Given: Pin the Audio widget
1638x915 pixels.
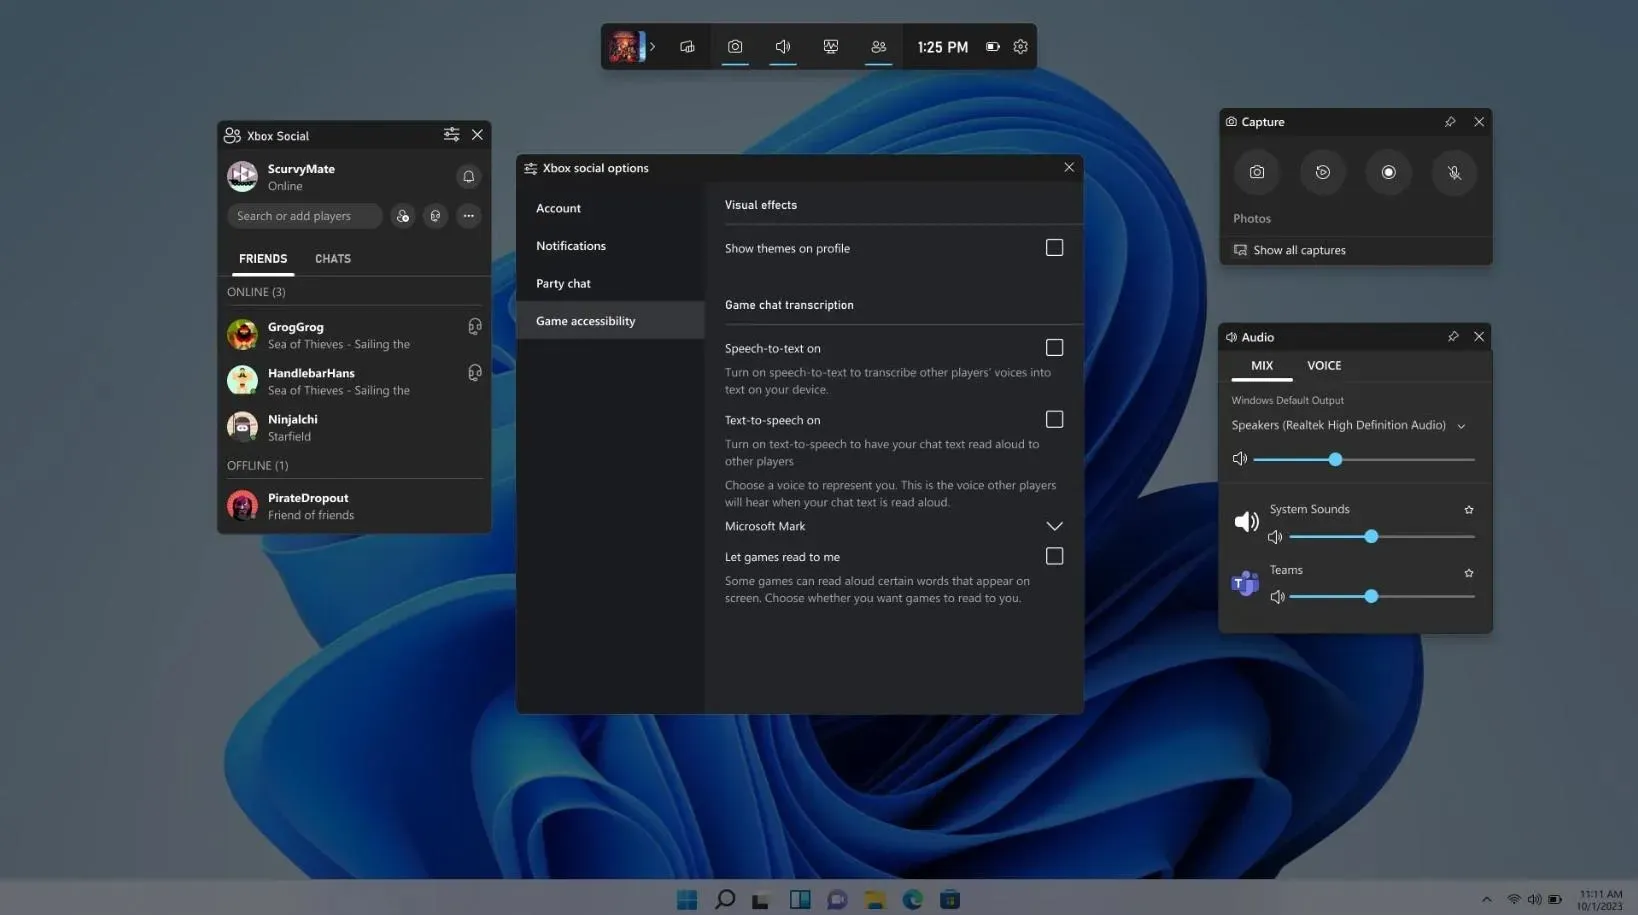Looking at the screenshot, I should point(1453,337).
